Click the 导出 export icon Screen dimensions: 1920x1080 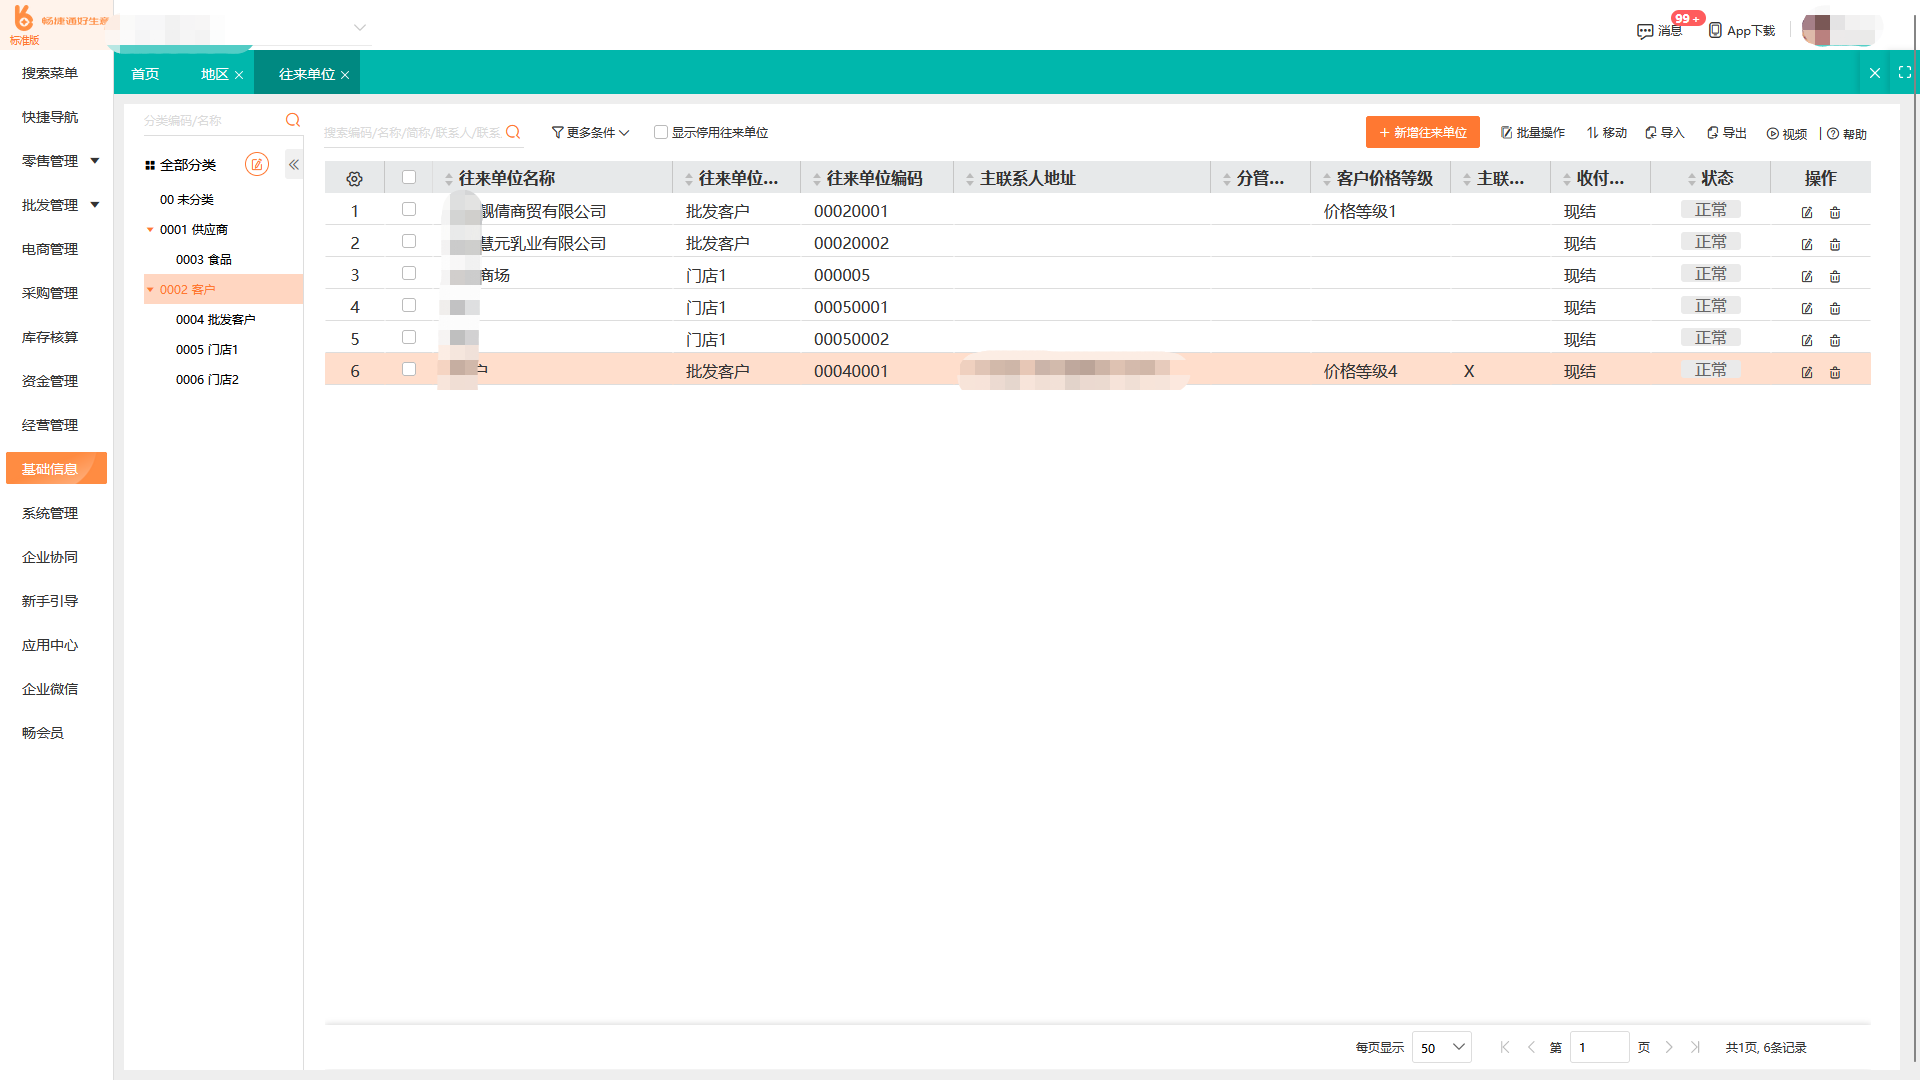point(1726,131)
